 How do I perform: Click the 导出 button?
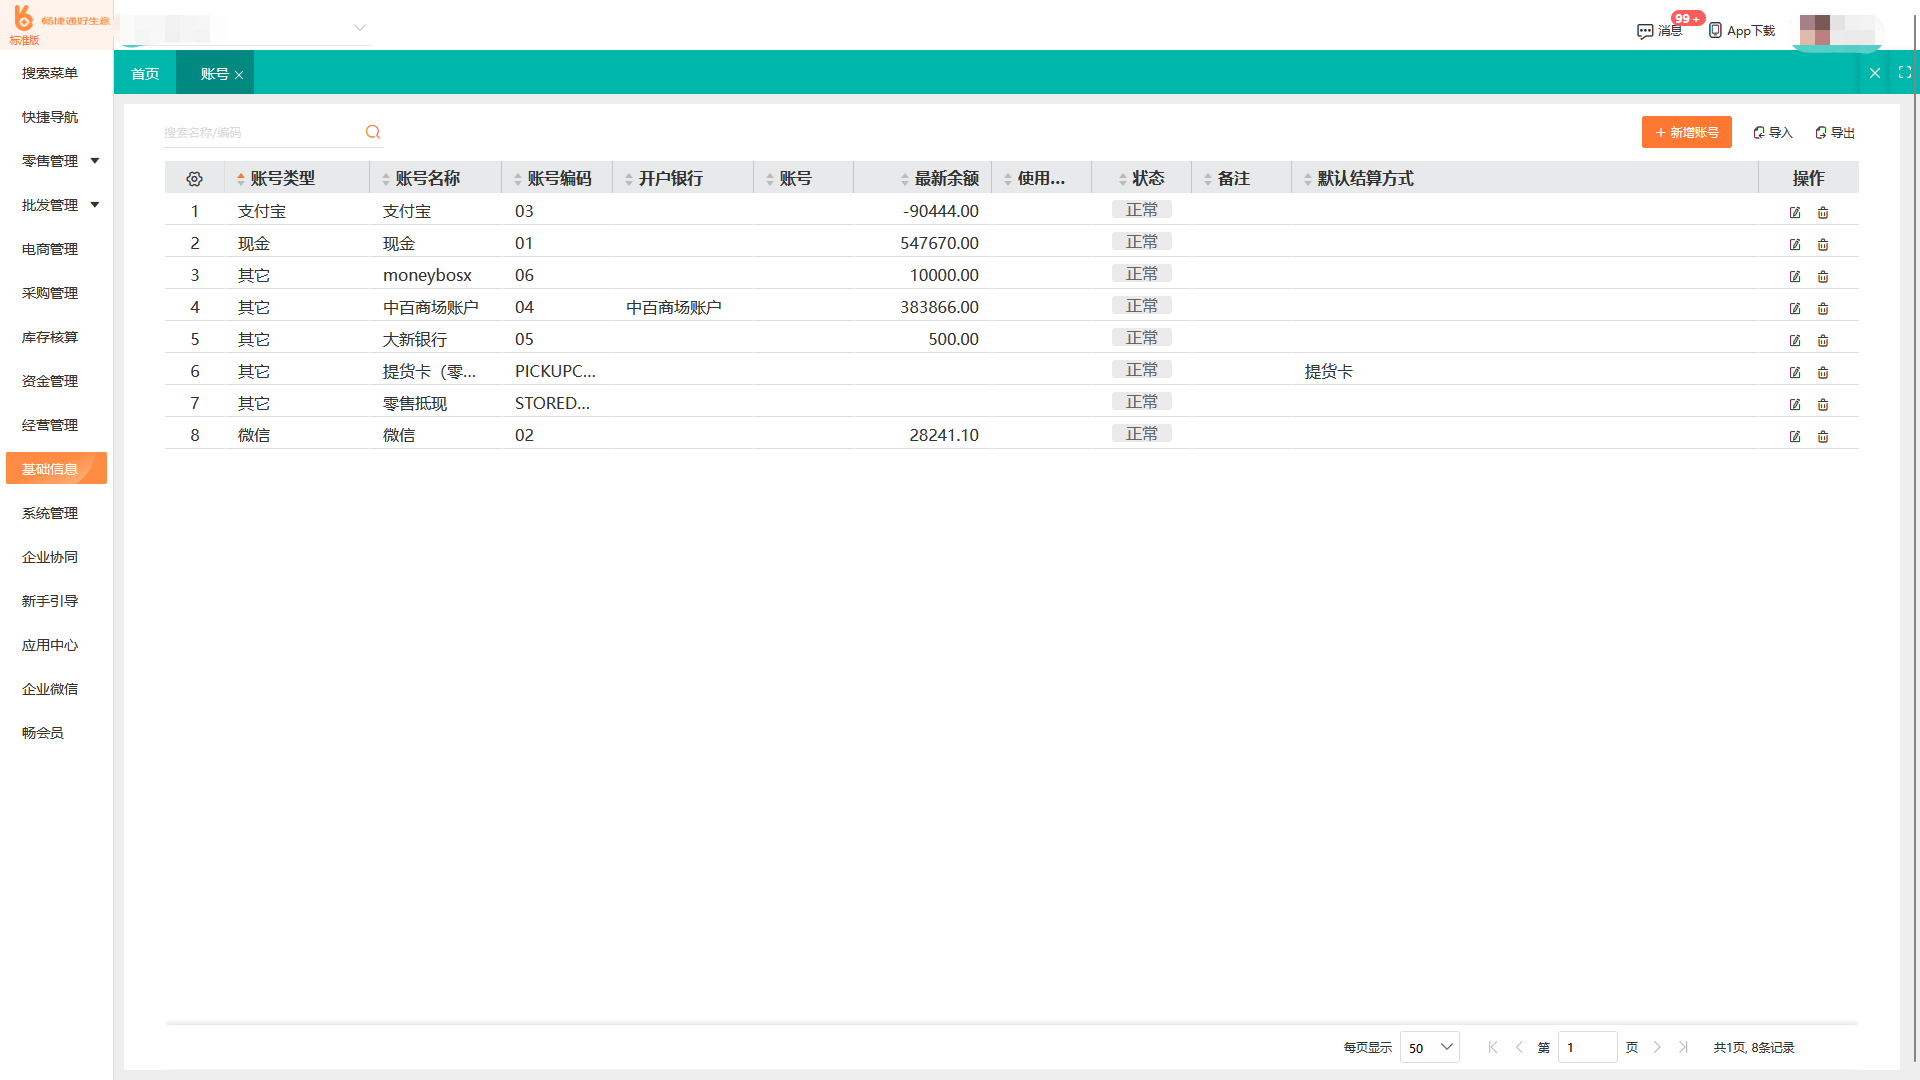[x=1837, y=131]
